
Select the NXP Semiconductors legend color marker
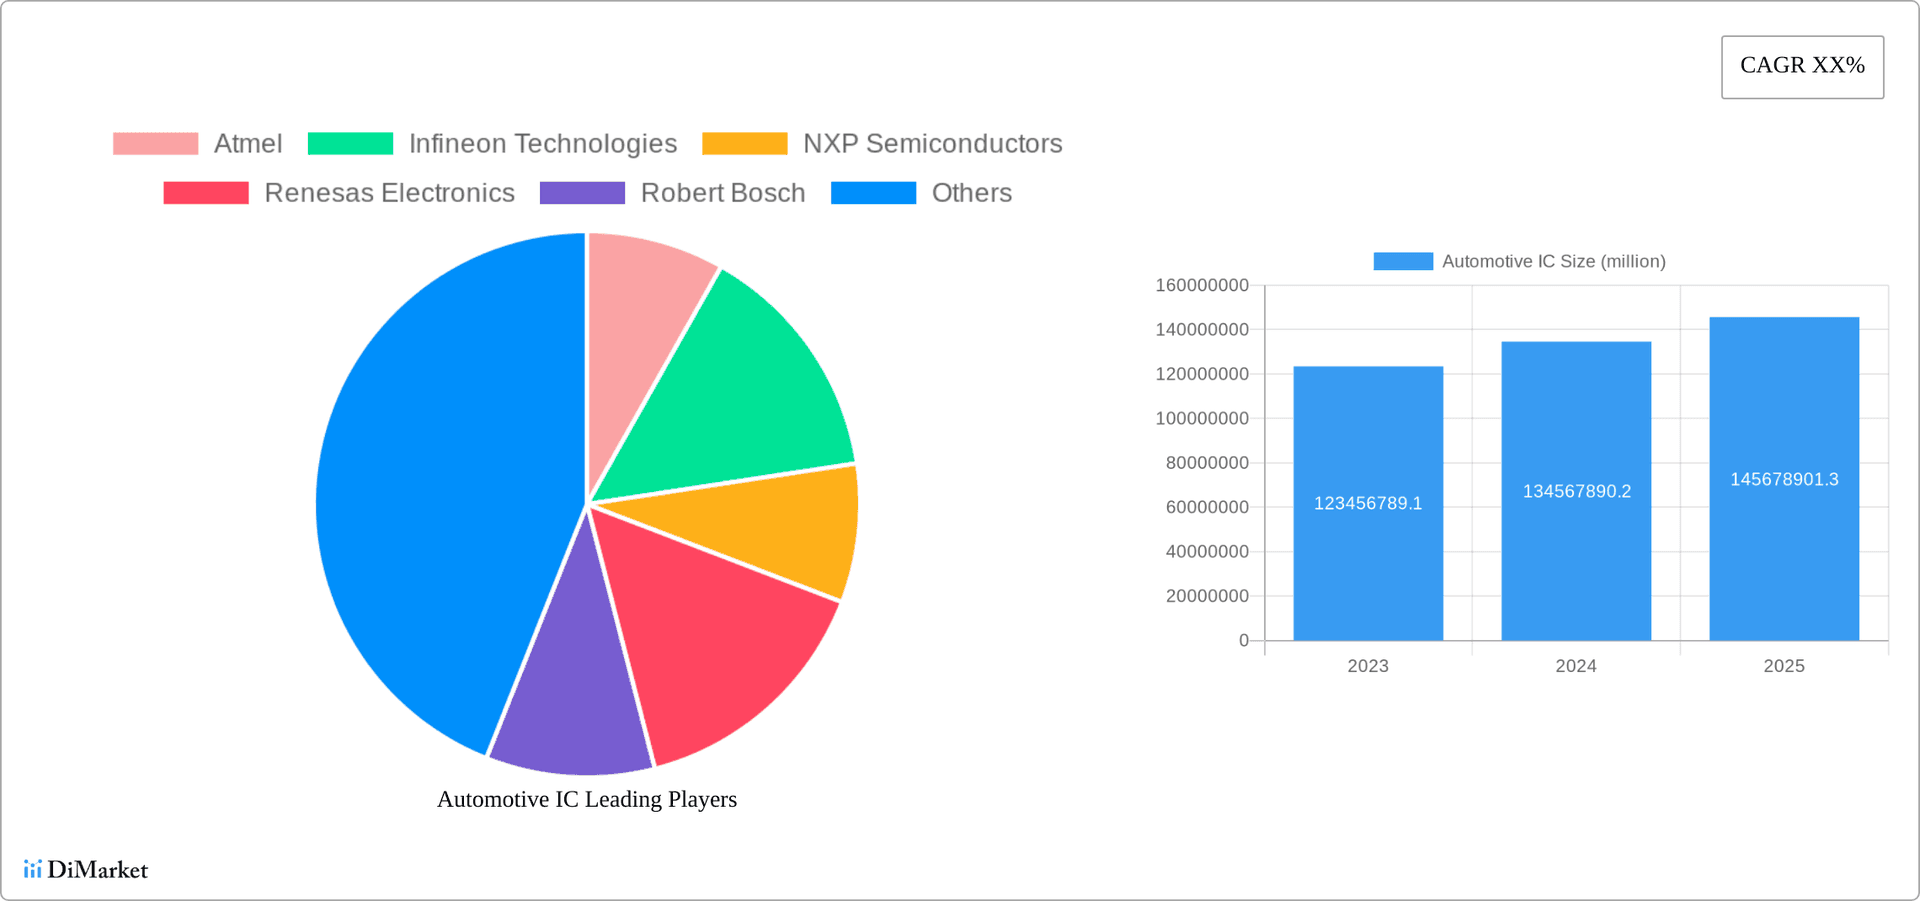(x=743, y=143)
